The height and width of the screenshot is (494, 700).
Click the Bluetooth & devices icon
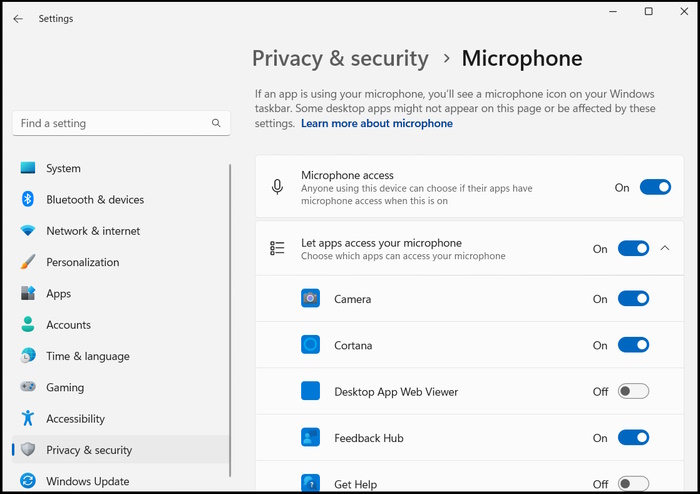(x=28, y=199)
